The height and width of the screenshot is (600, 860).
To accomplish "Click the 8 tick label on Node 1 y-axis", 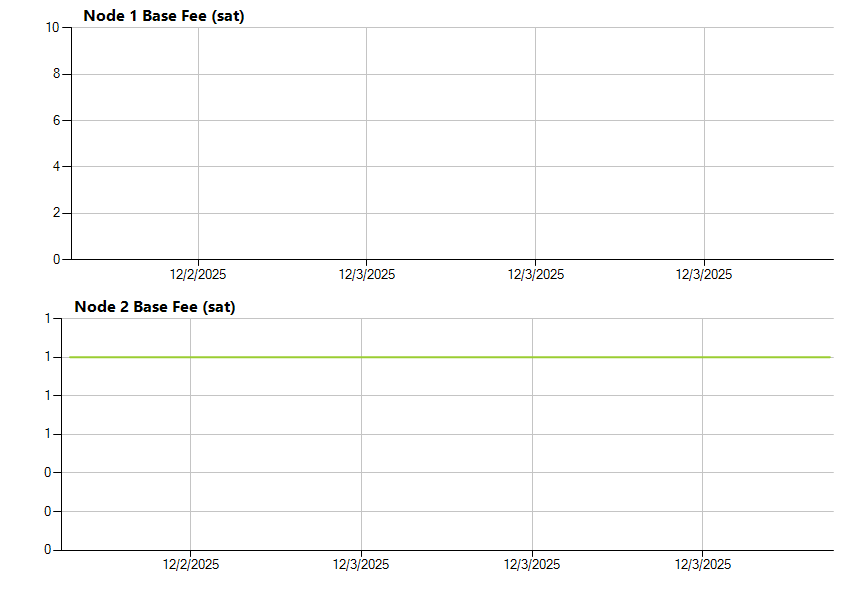I will [x=57, y=74].
